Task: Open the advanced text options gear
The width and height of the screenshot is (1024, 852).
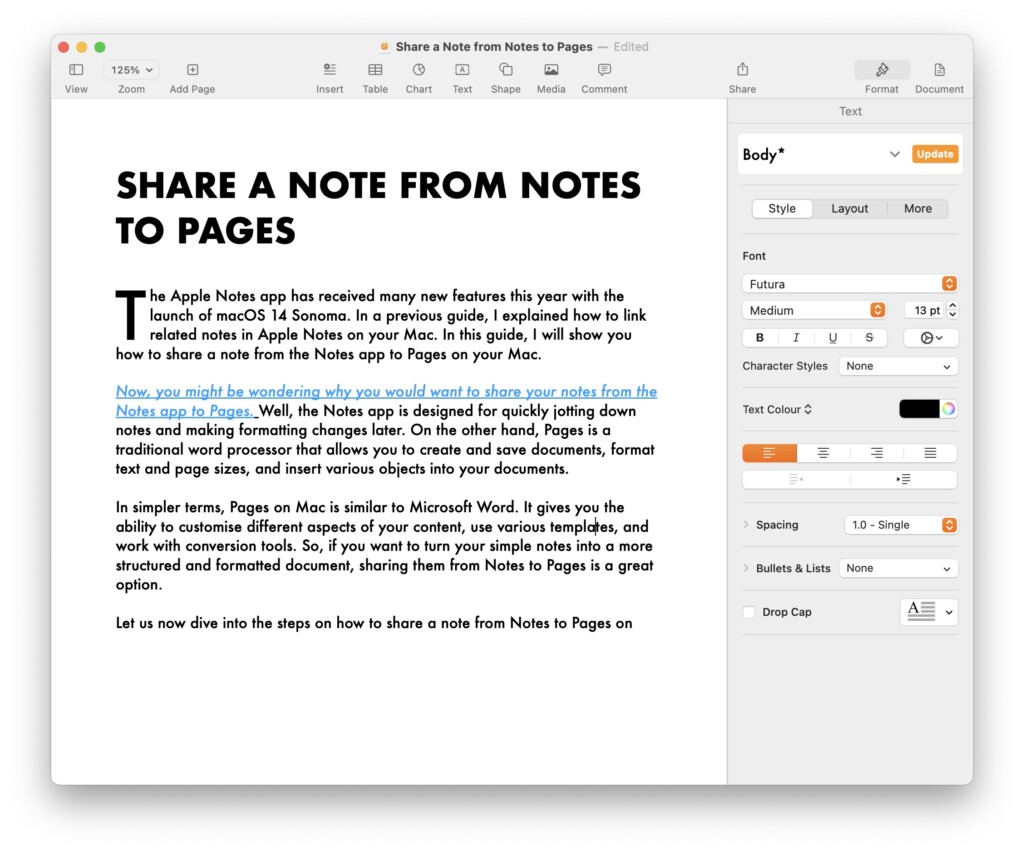Action: 931,338
